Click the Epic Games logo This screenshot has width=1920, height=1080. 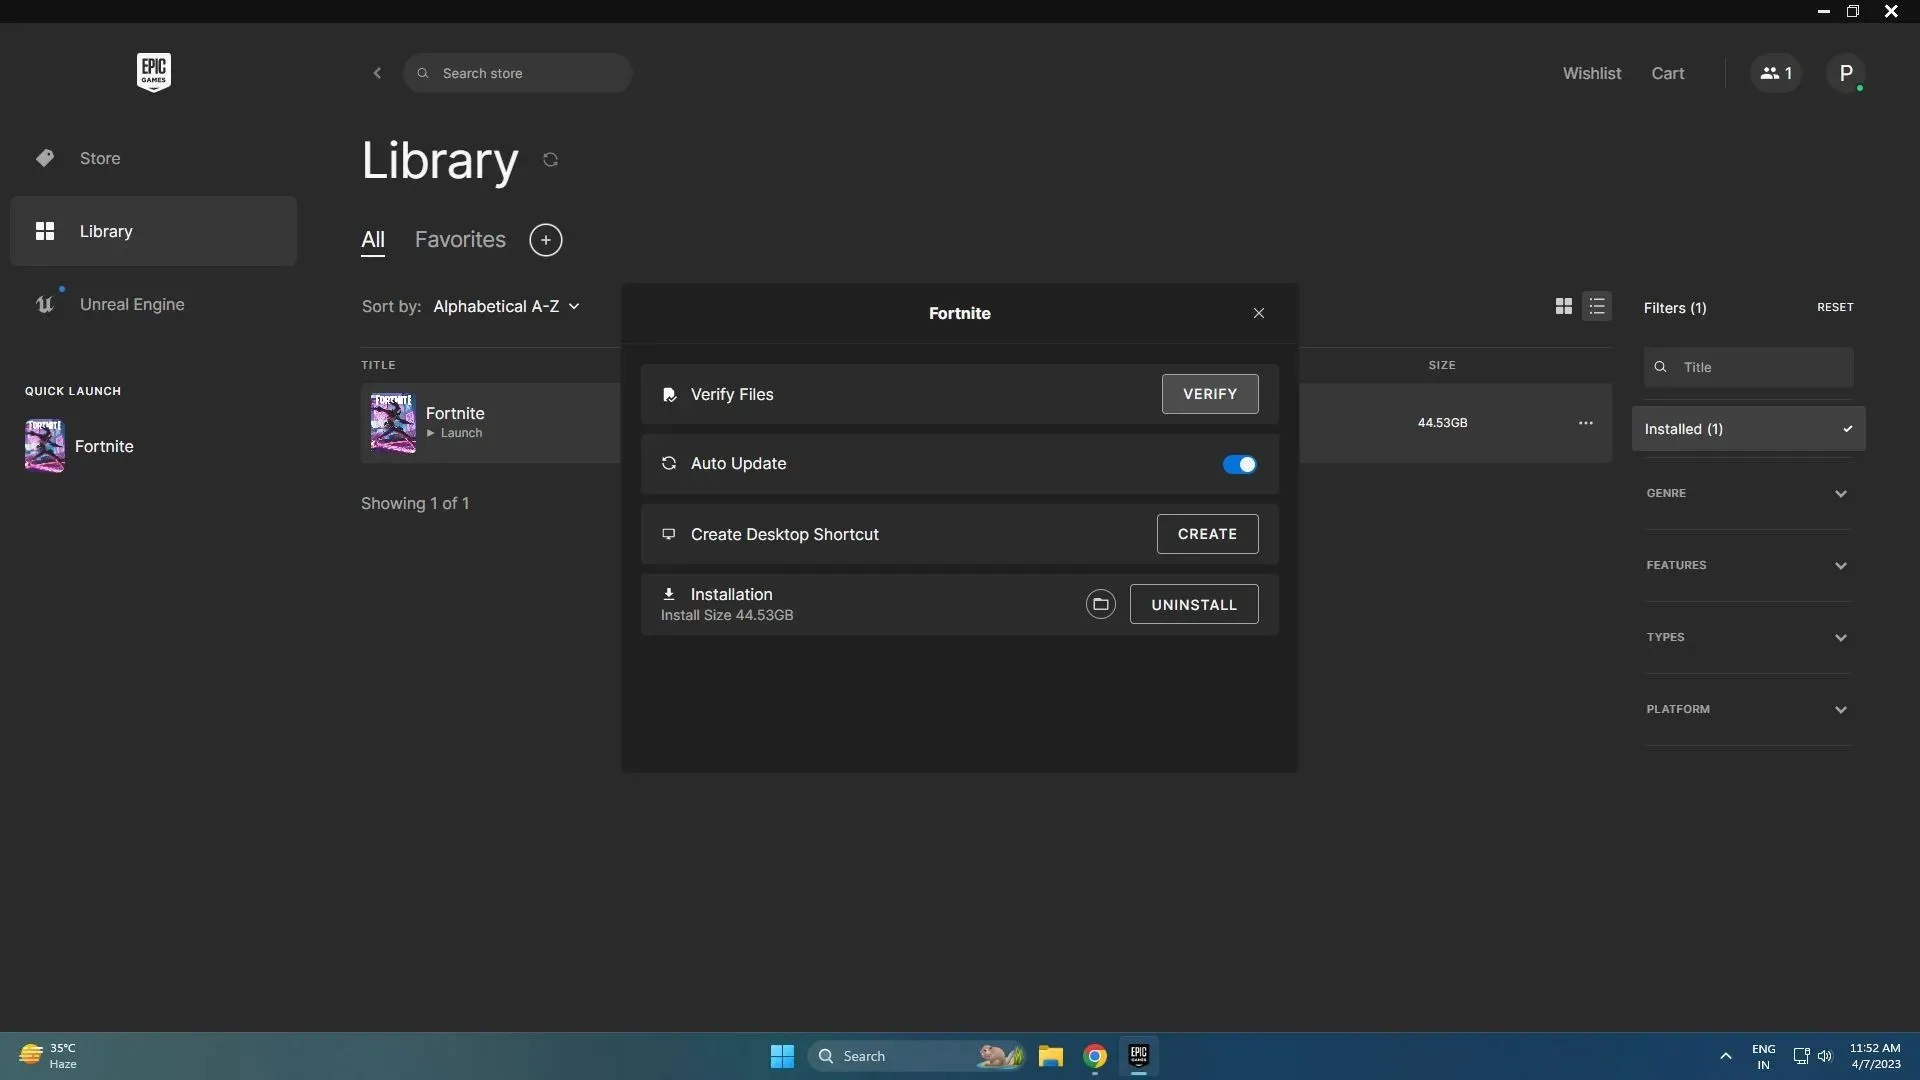[x=154, y=72]
